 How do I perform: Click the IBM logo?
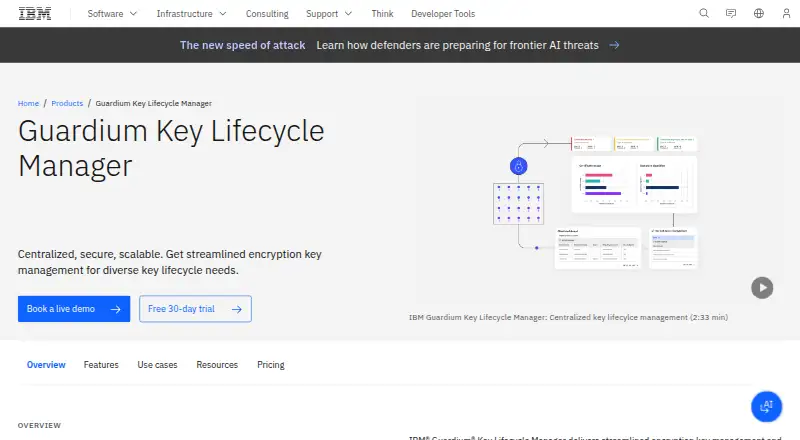35,14
